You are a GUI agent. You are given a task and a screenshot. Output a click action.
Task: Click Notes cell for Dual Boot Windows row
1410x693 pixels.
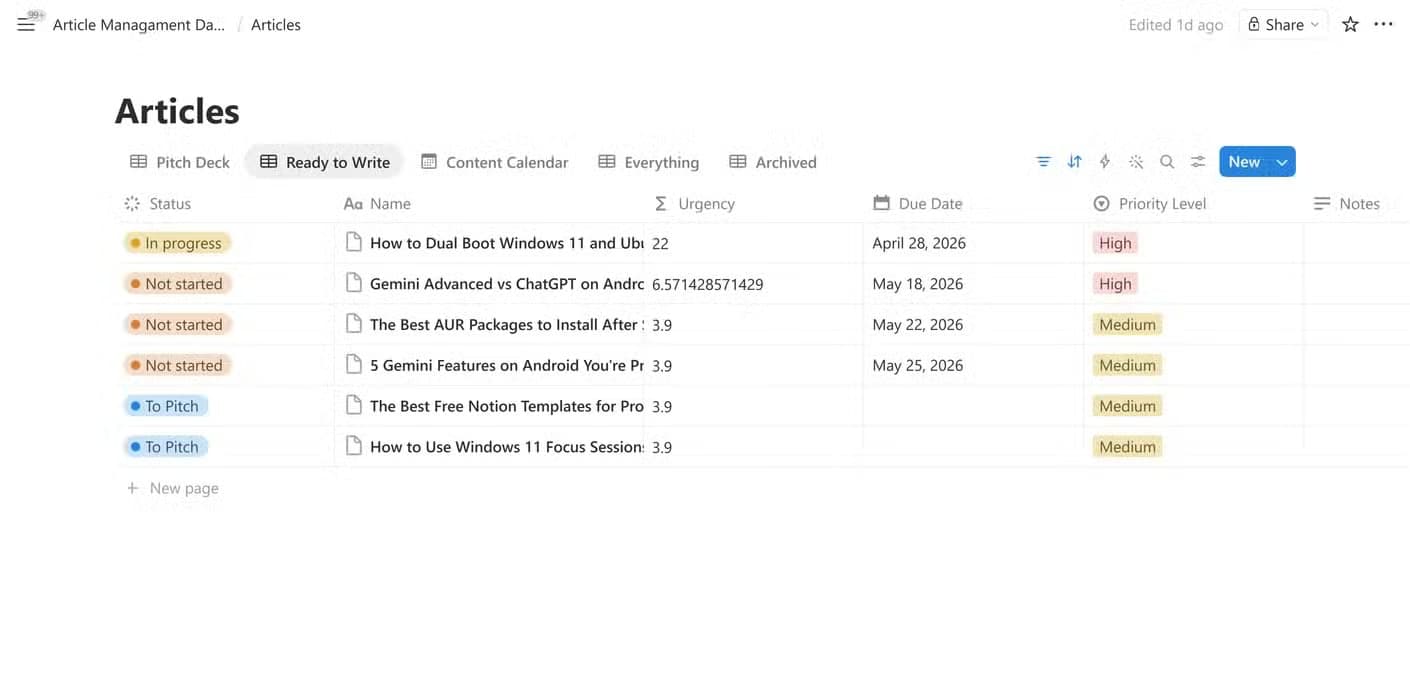[x=1356, y=243]
